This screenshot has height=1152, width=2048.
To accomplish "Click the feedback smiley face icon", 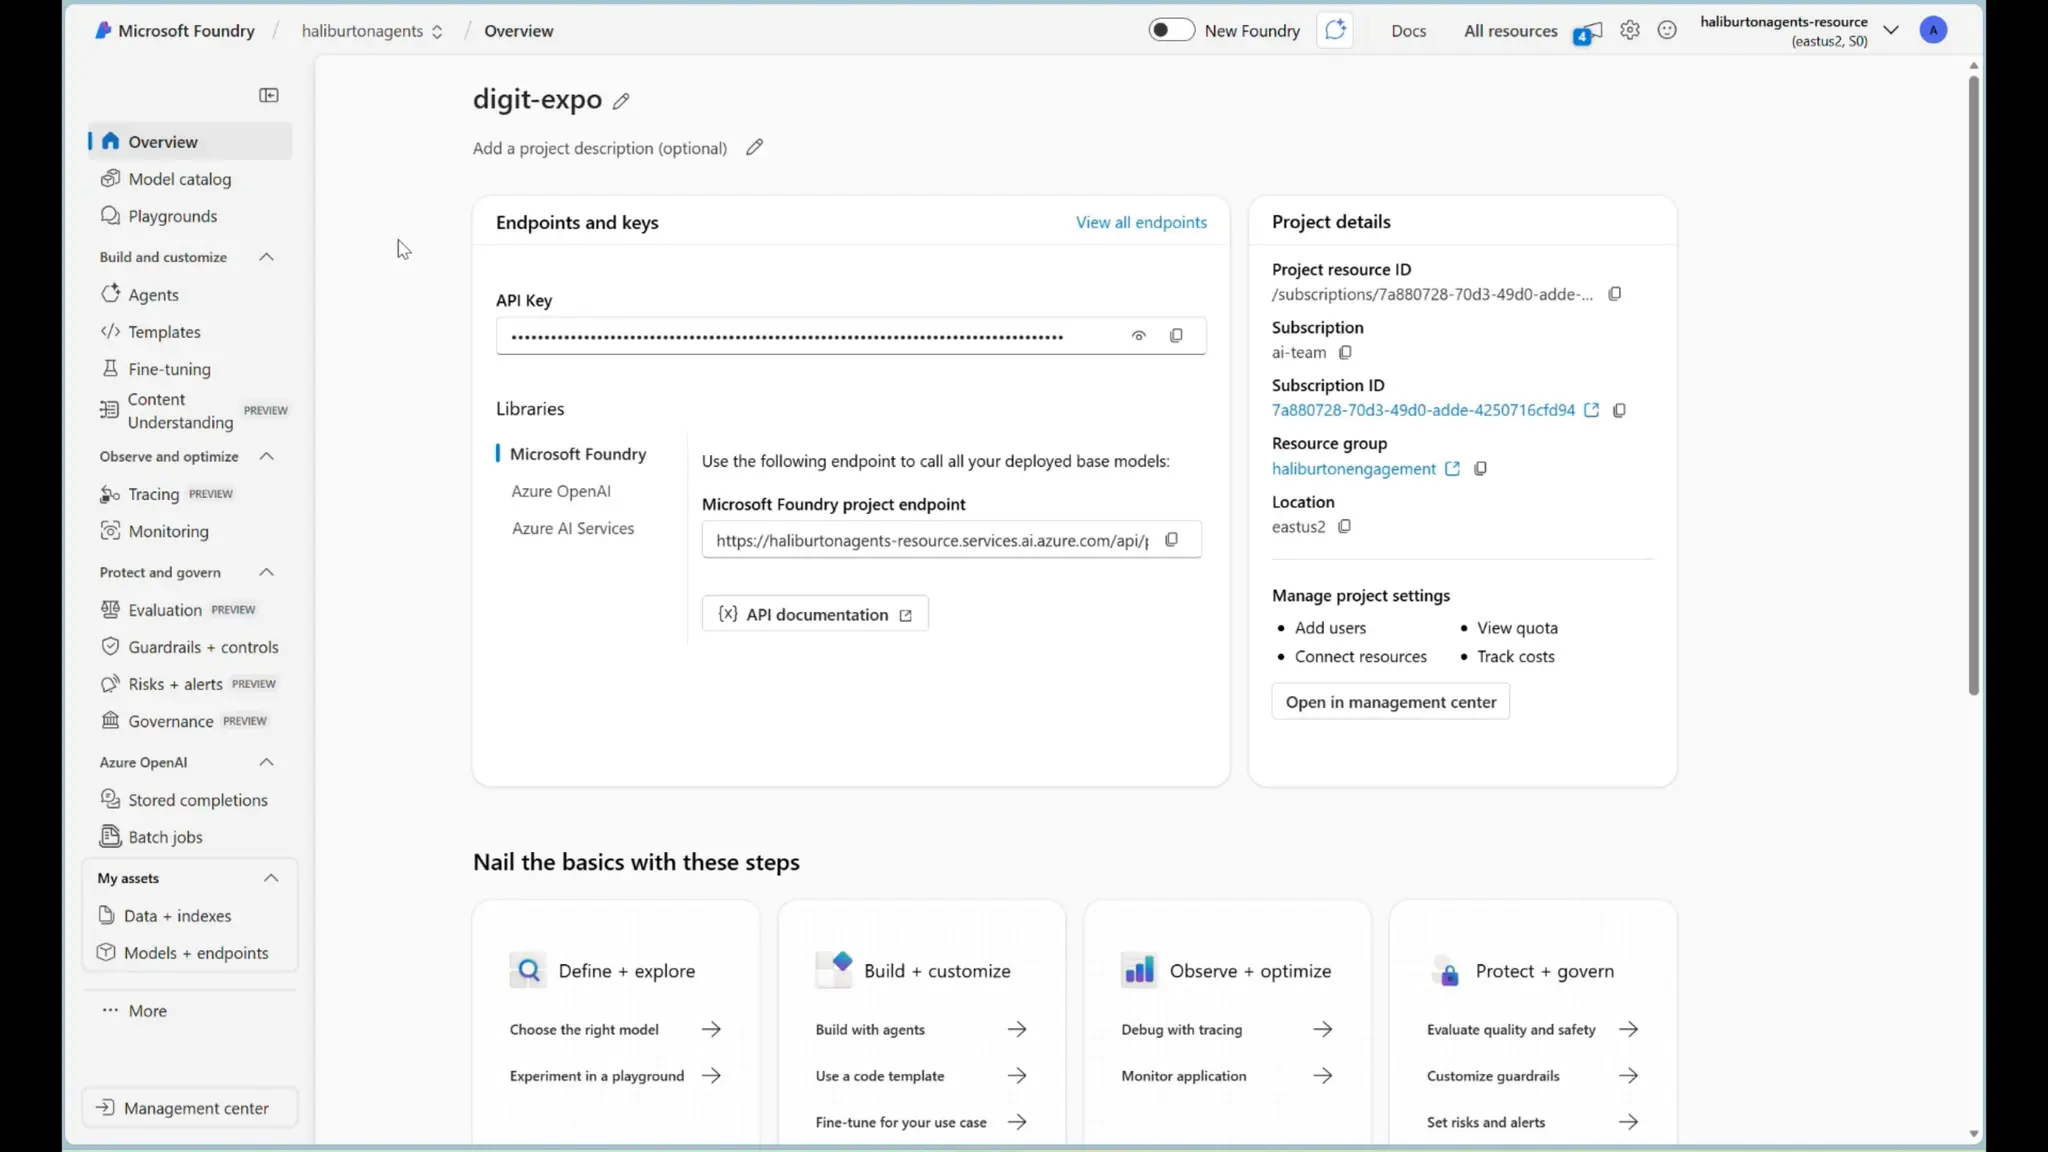I will (1666, 30).
